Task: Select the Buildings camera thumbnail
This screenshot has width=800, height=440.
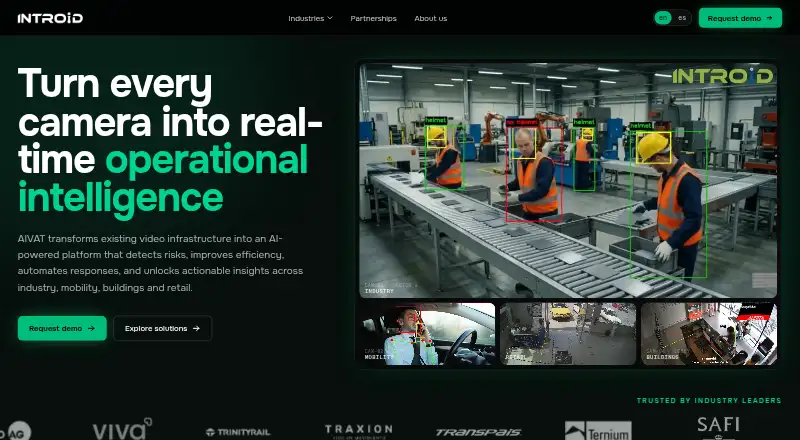Action: coord(709,334)
